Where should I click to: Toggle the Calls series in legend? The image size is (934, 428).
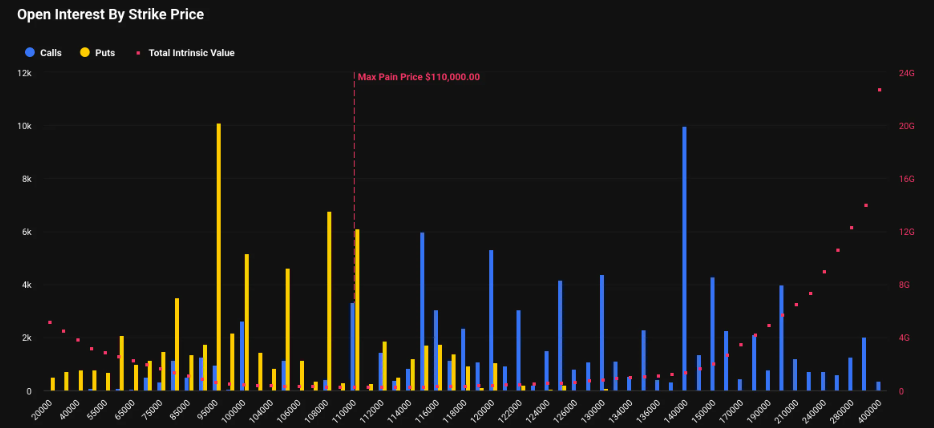(x=49, y=52)
